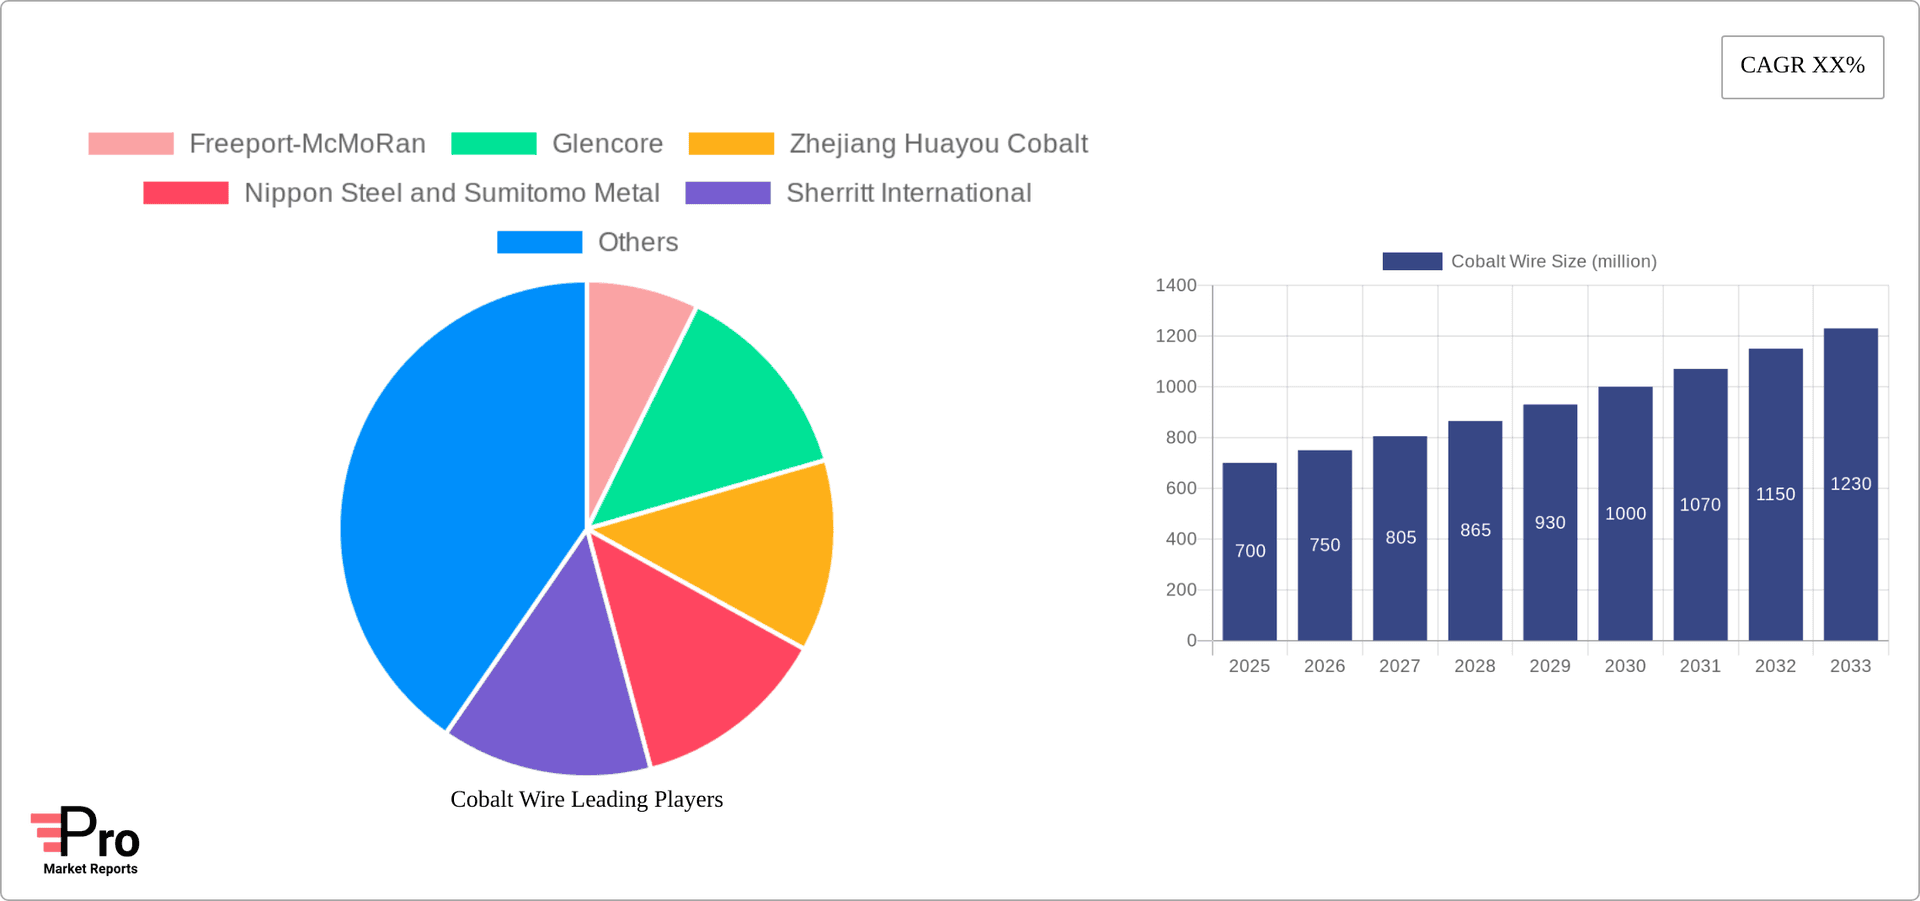The width and height of the screenshot is (1920, 901).
Task: Open the Cobalt Wire Leading Players title
Action: 586,799
